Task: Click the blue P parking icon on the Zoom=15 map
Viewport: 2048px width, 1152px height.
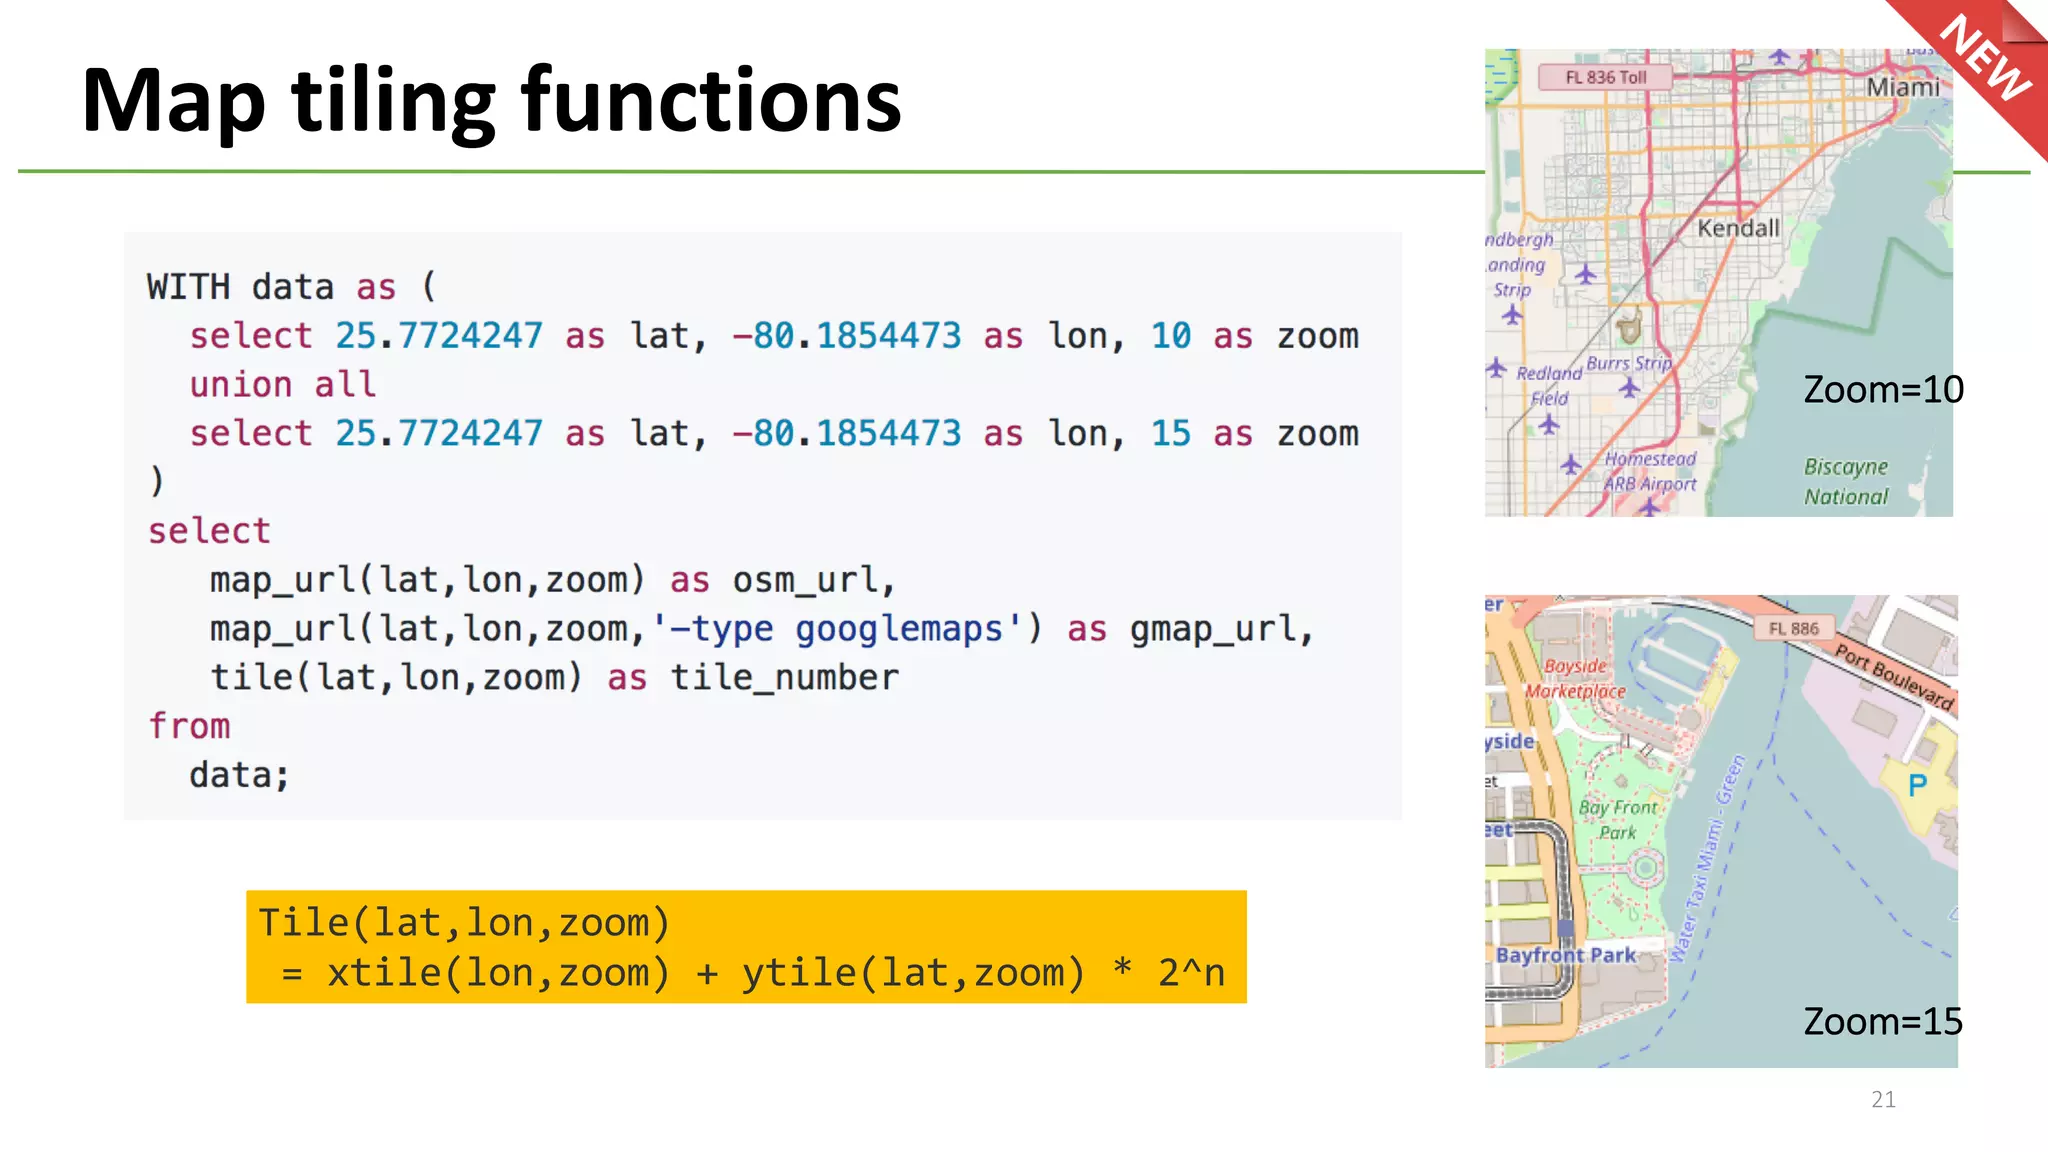Action: [1917, 785]
